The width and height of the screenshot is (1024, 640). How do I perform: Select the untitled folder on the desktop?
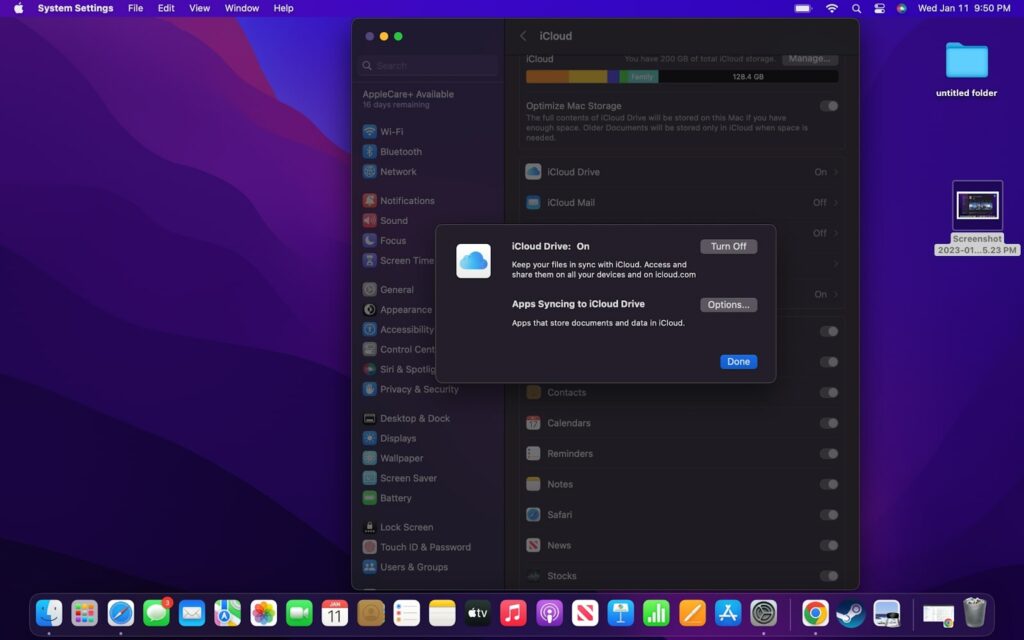click(967, 69)
